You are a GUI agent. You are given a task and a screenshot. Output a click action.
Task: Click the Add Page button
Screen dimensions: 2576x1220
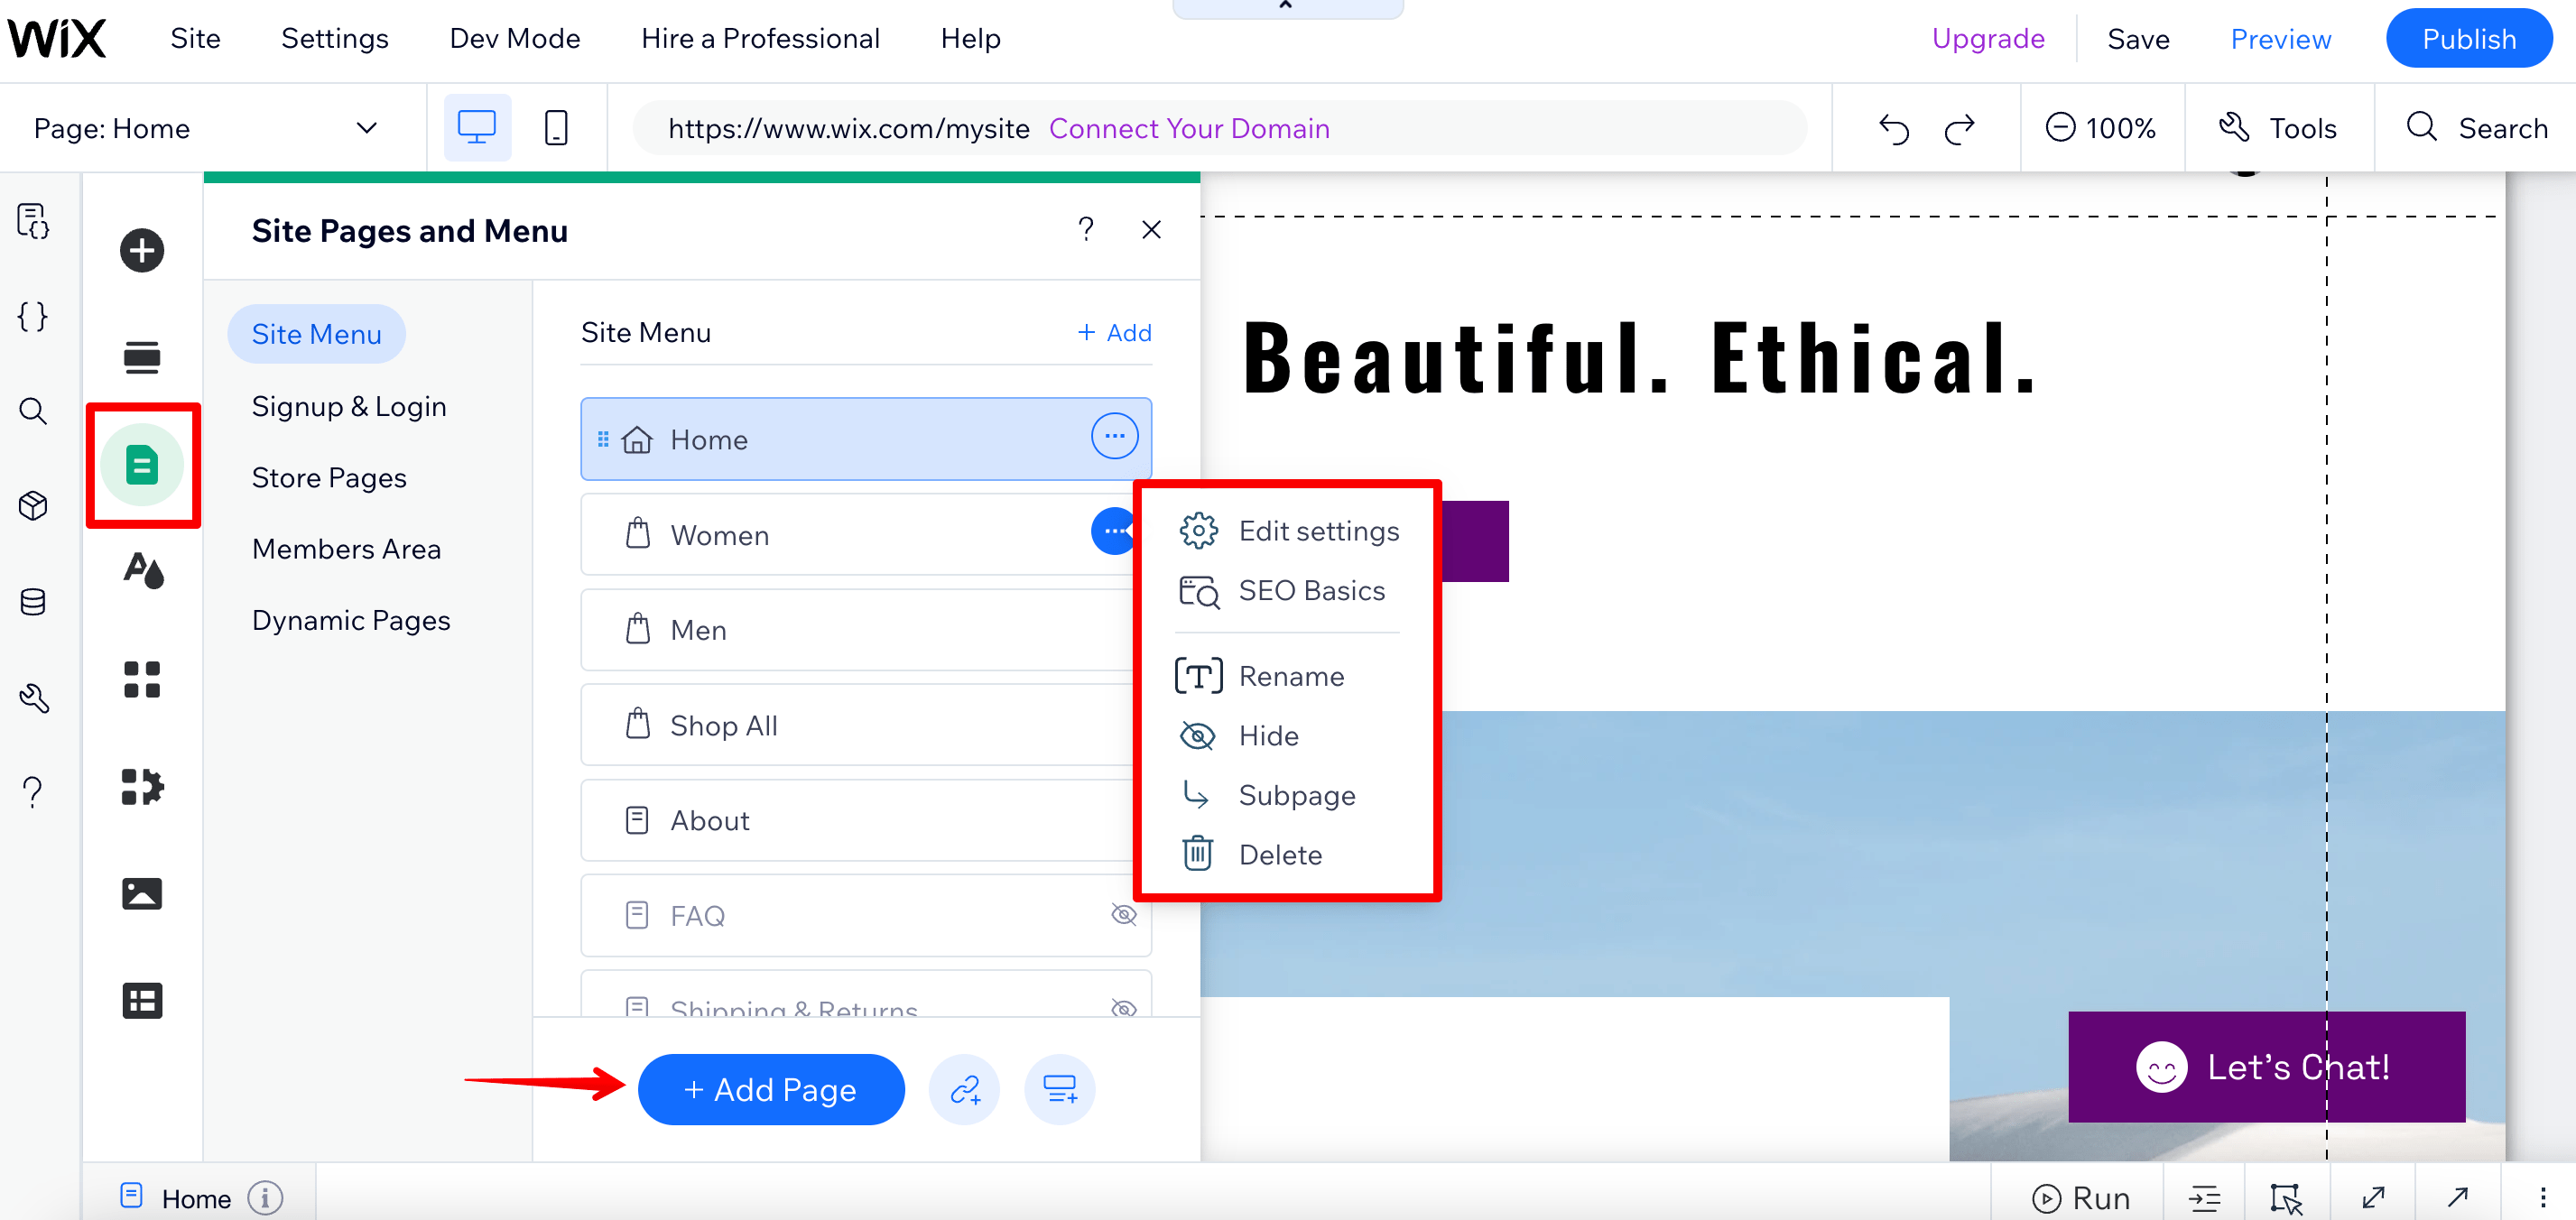tap(769, 1088)
